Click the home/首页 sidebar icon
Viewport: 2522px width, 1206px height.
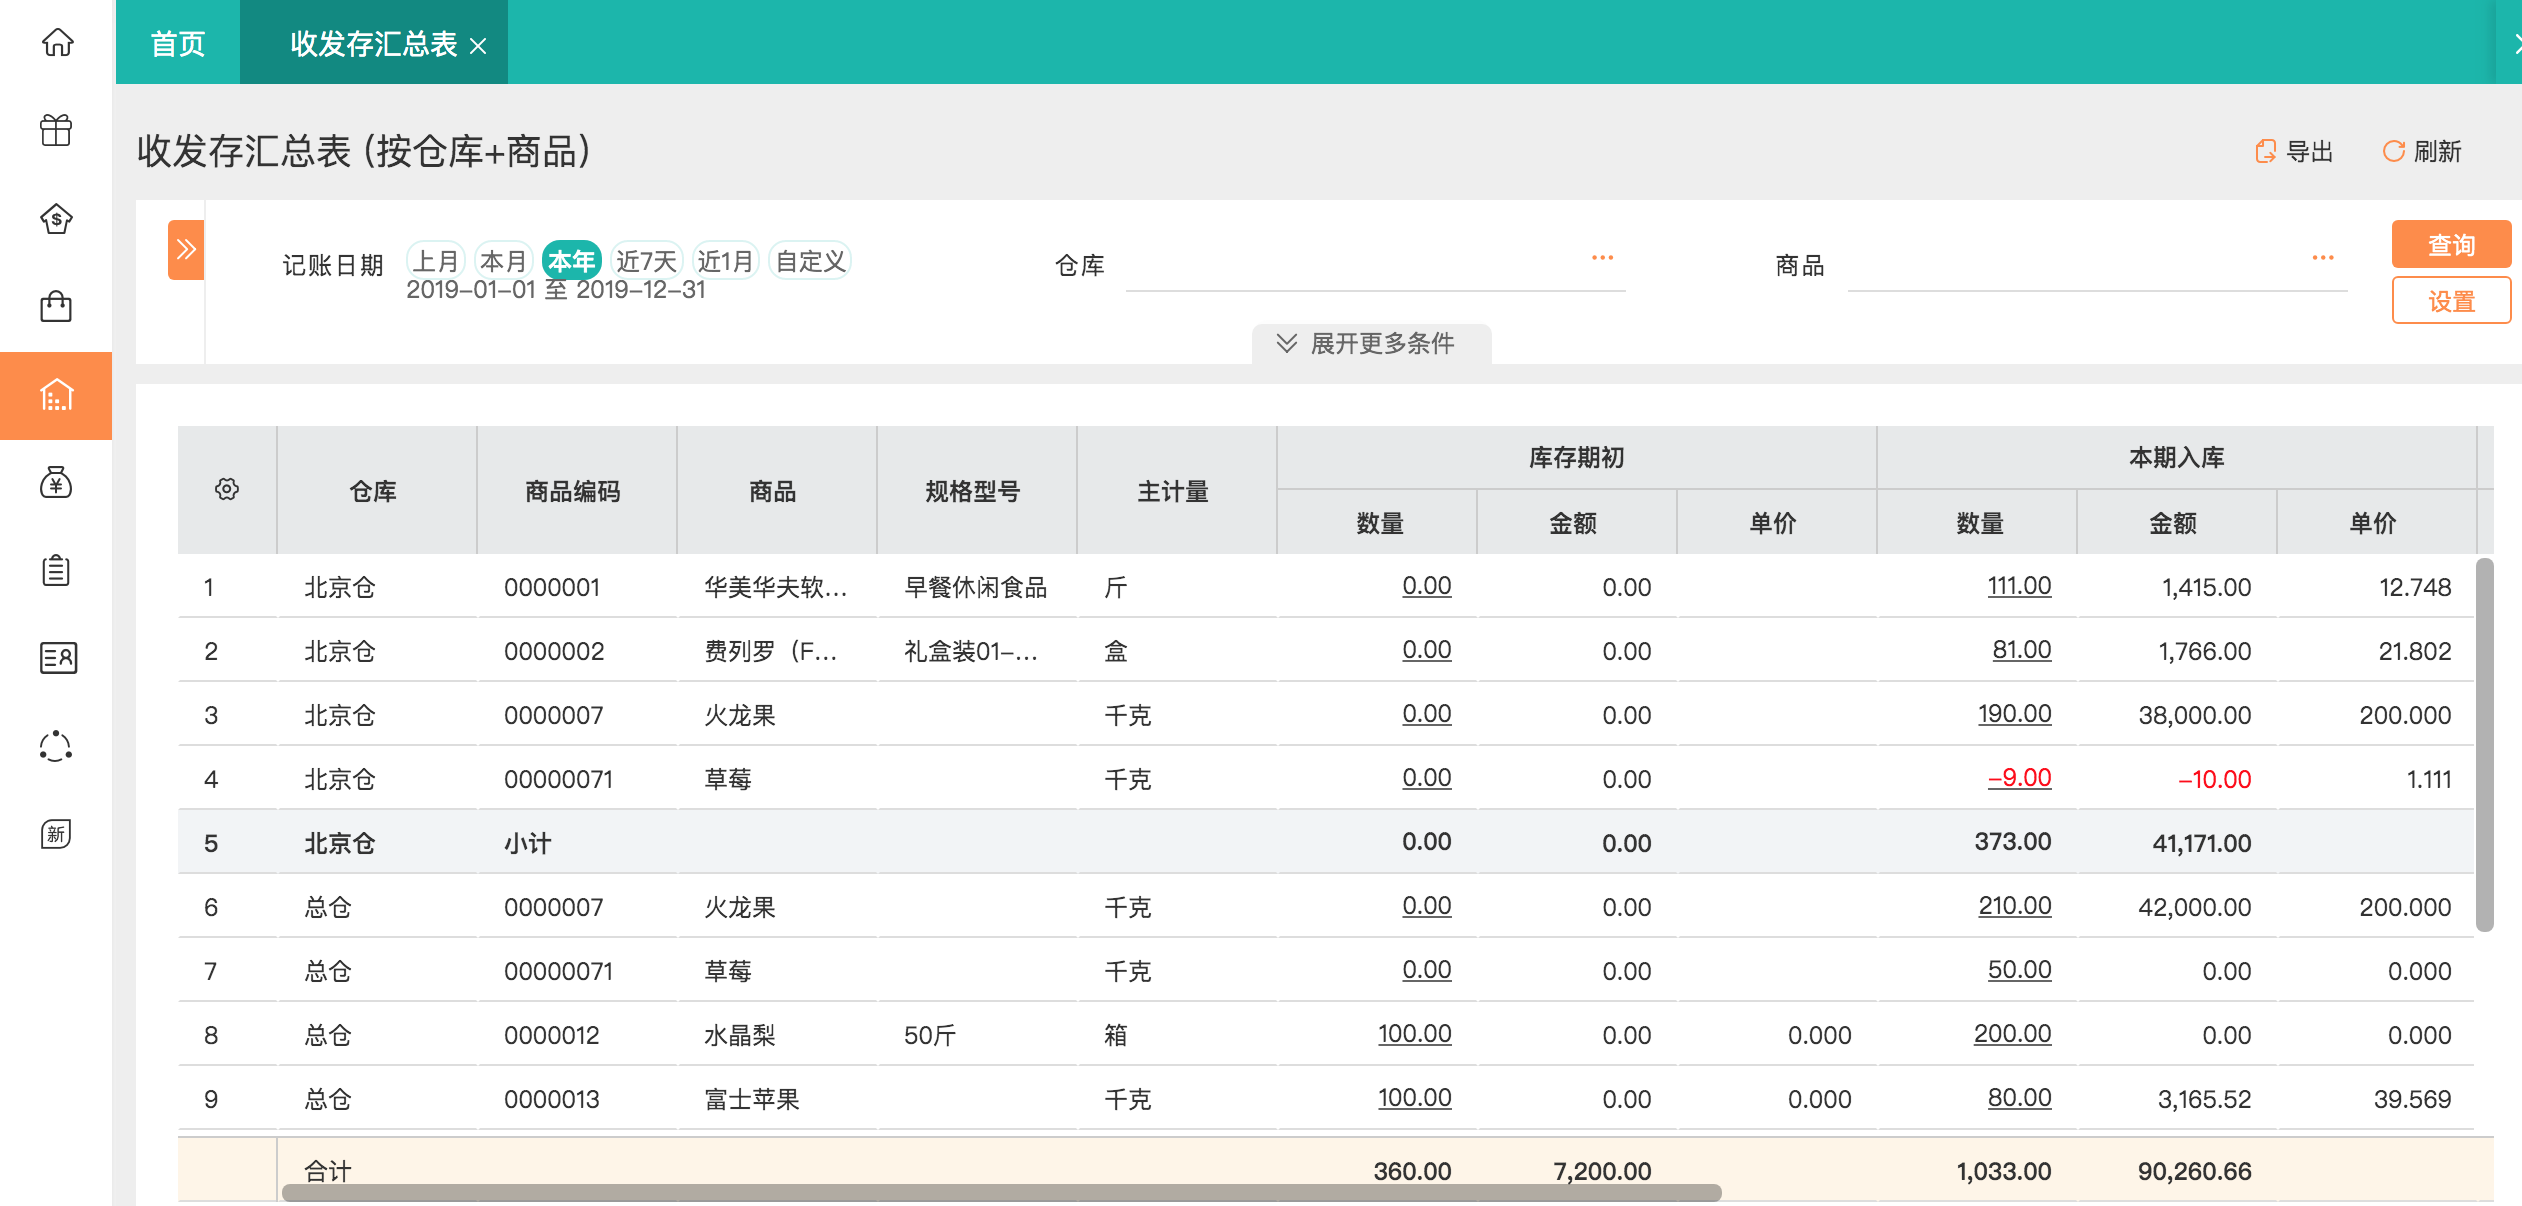(58, 42)
